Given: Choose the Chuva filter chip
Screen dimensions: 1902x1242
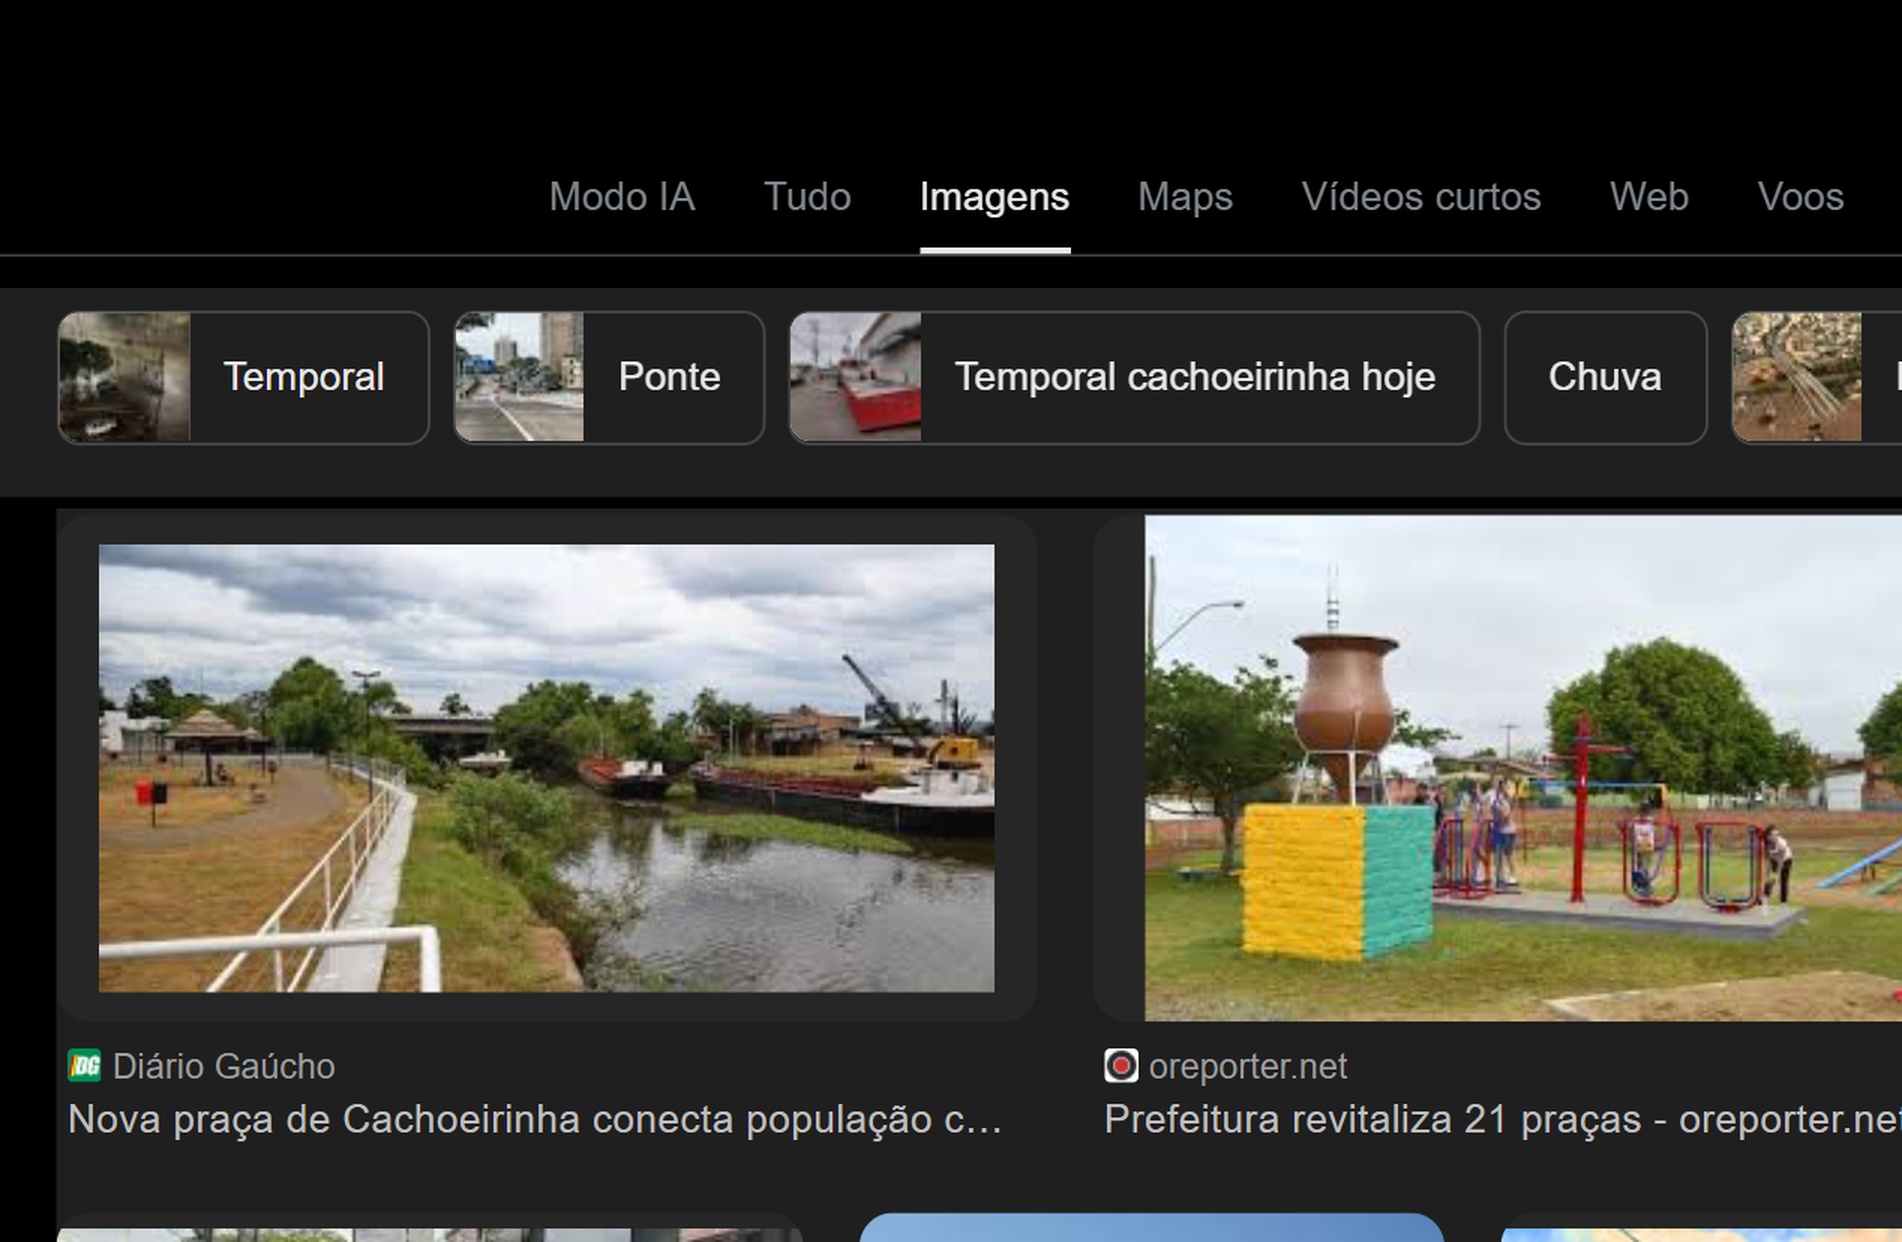Looking at the screenshot, I should [1605, 377].
